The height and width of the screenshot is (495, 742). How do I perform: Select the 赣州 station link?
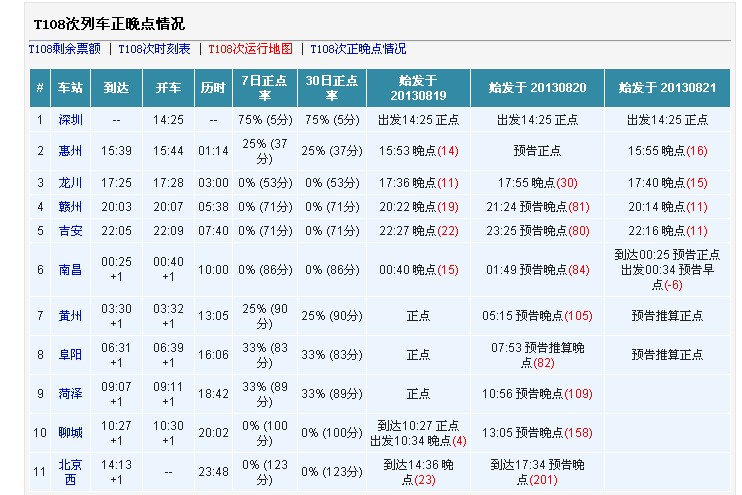click(70, 207)
